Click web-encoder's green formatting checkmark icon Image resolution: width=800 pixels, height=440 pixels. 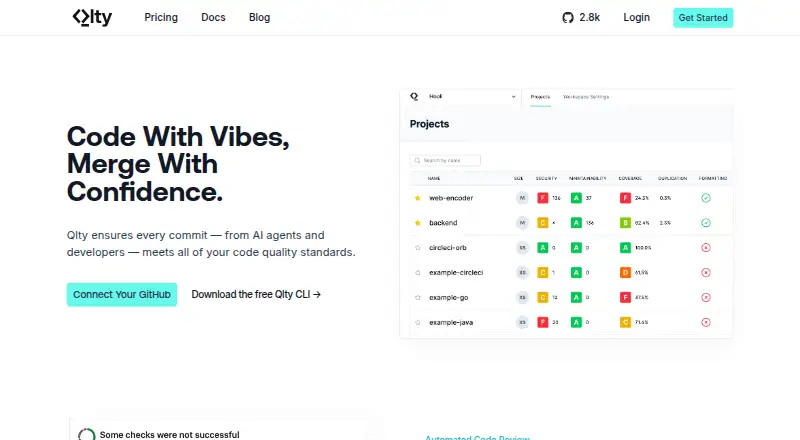coord(706,198)
